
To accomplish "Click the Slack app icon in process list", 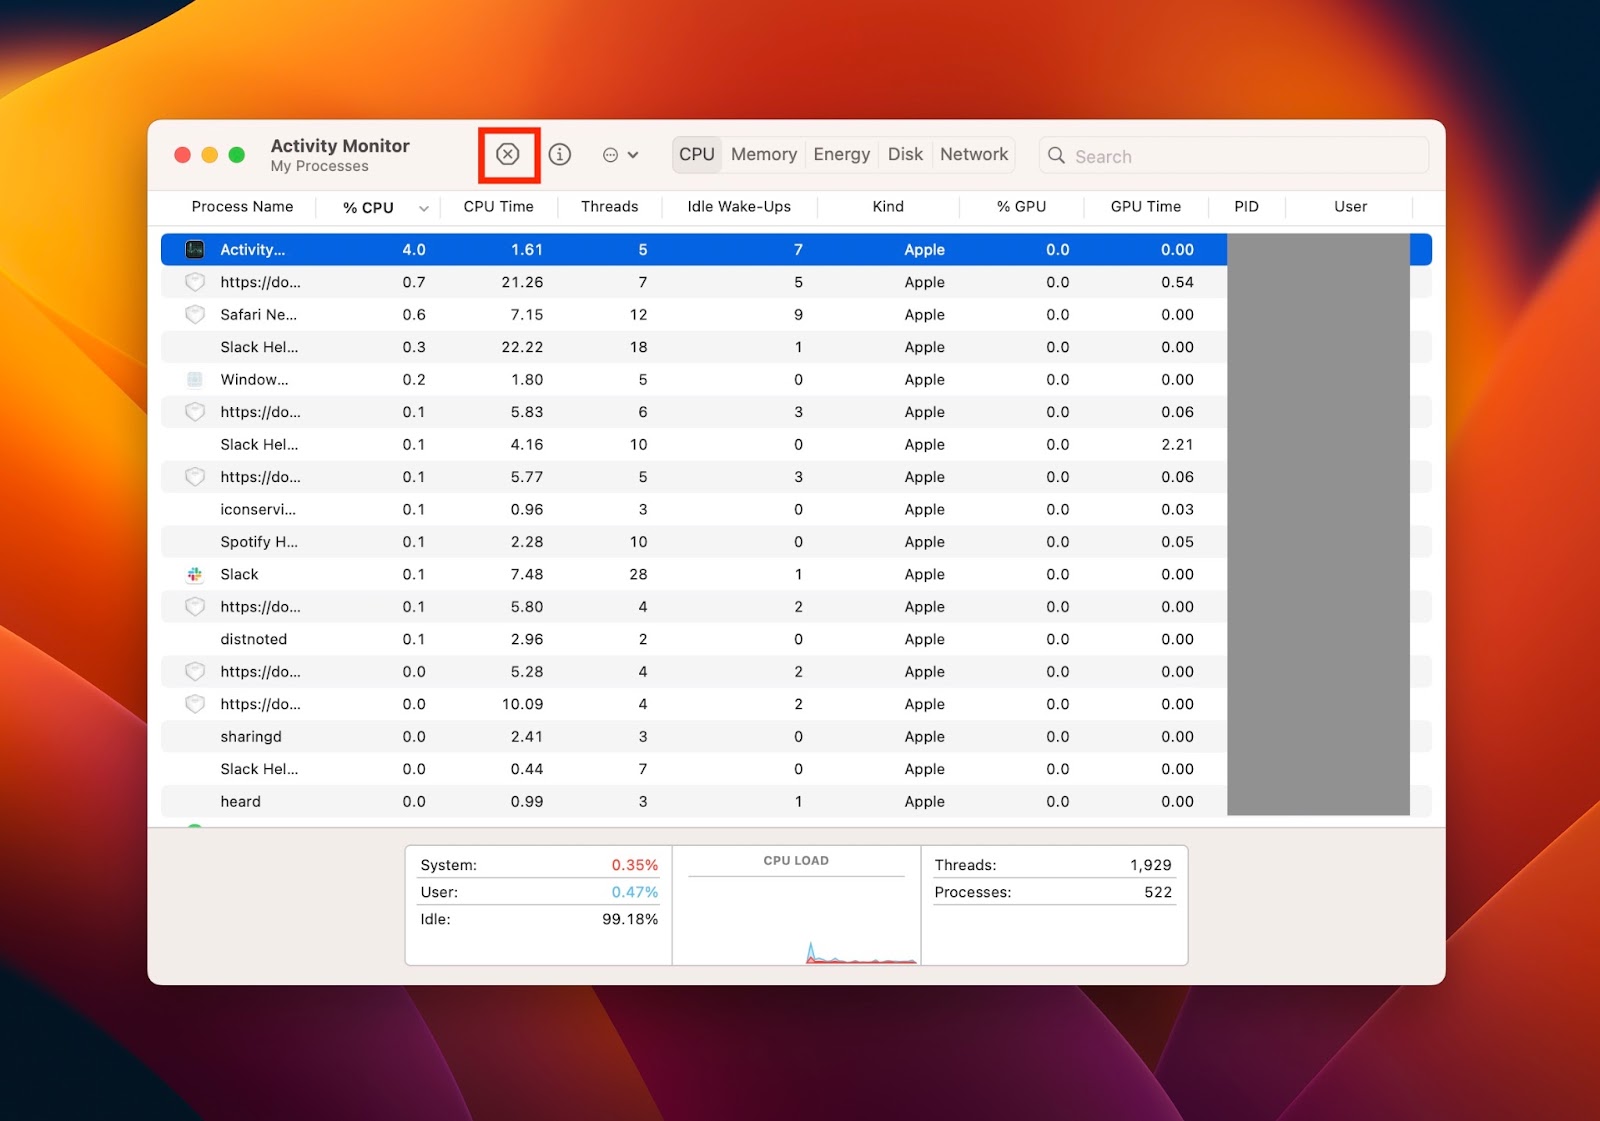I will click(195, 574).
